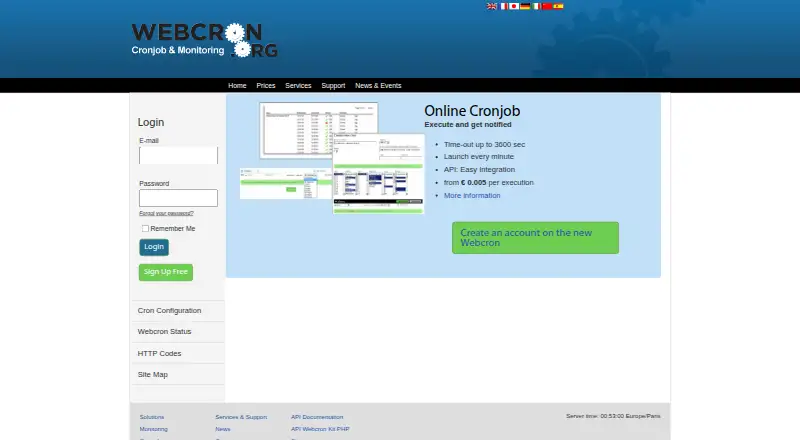Open the Services menu item
The image size is (800, 440).
coord(298,86)
